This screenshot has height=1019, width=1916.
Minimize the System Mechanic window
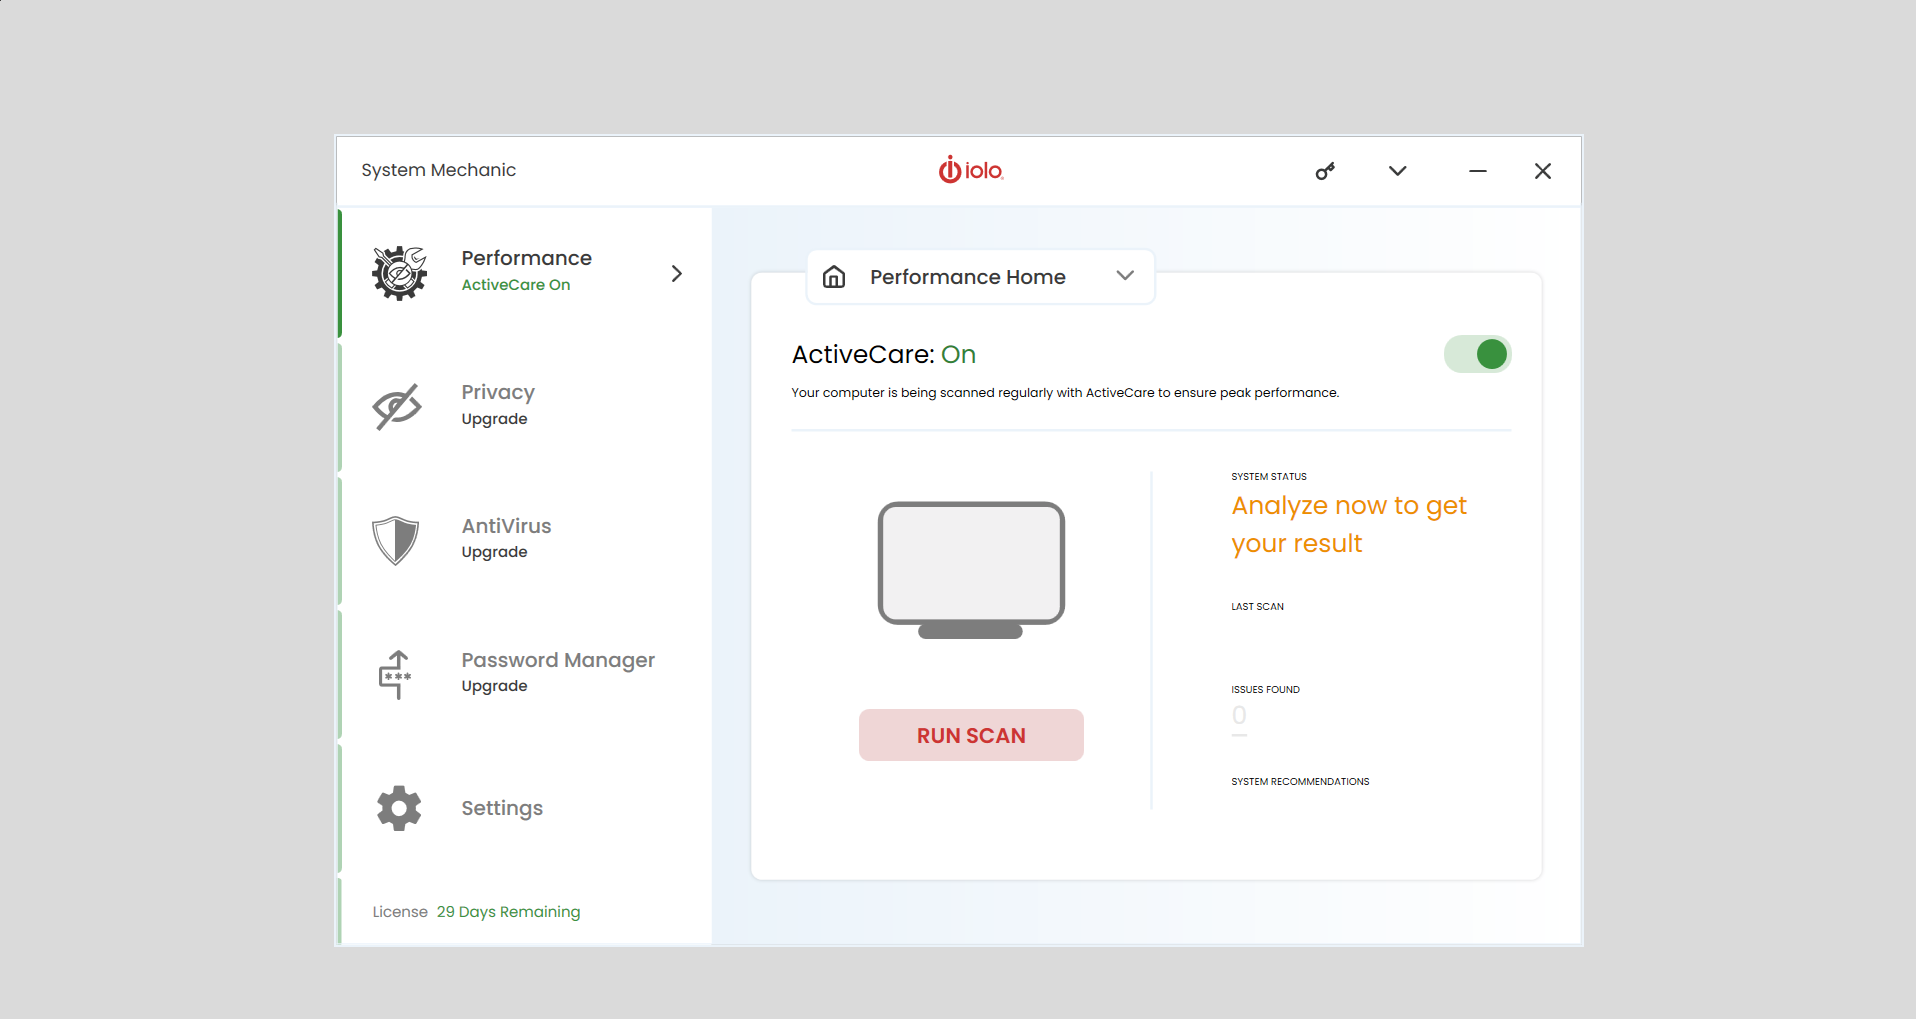[x=1477, y=171]
